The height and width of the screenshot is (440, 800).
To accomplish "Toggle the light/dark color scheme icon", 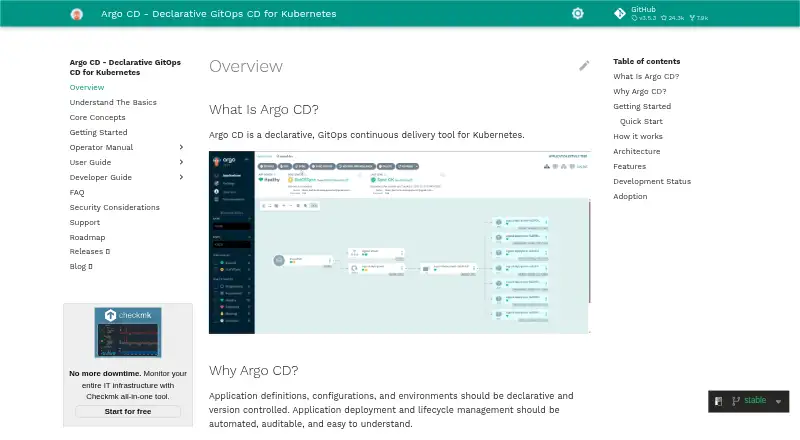I will [578, 14].
